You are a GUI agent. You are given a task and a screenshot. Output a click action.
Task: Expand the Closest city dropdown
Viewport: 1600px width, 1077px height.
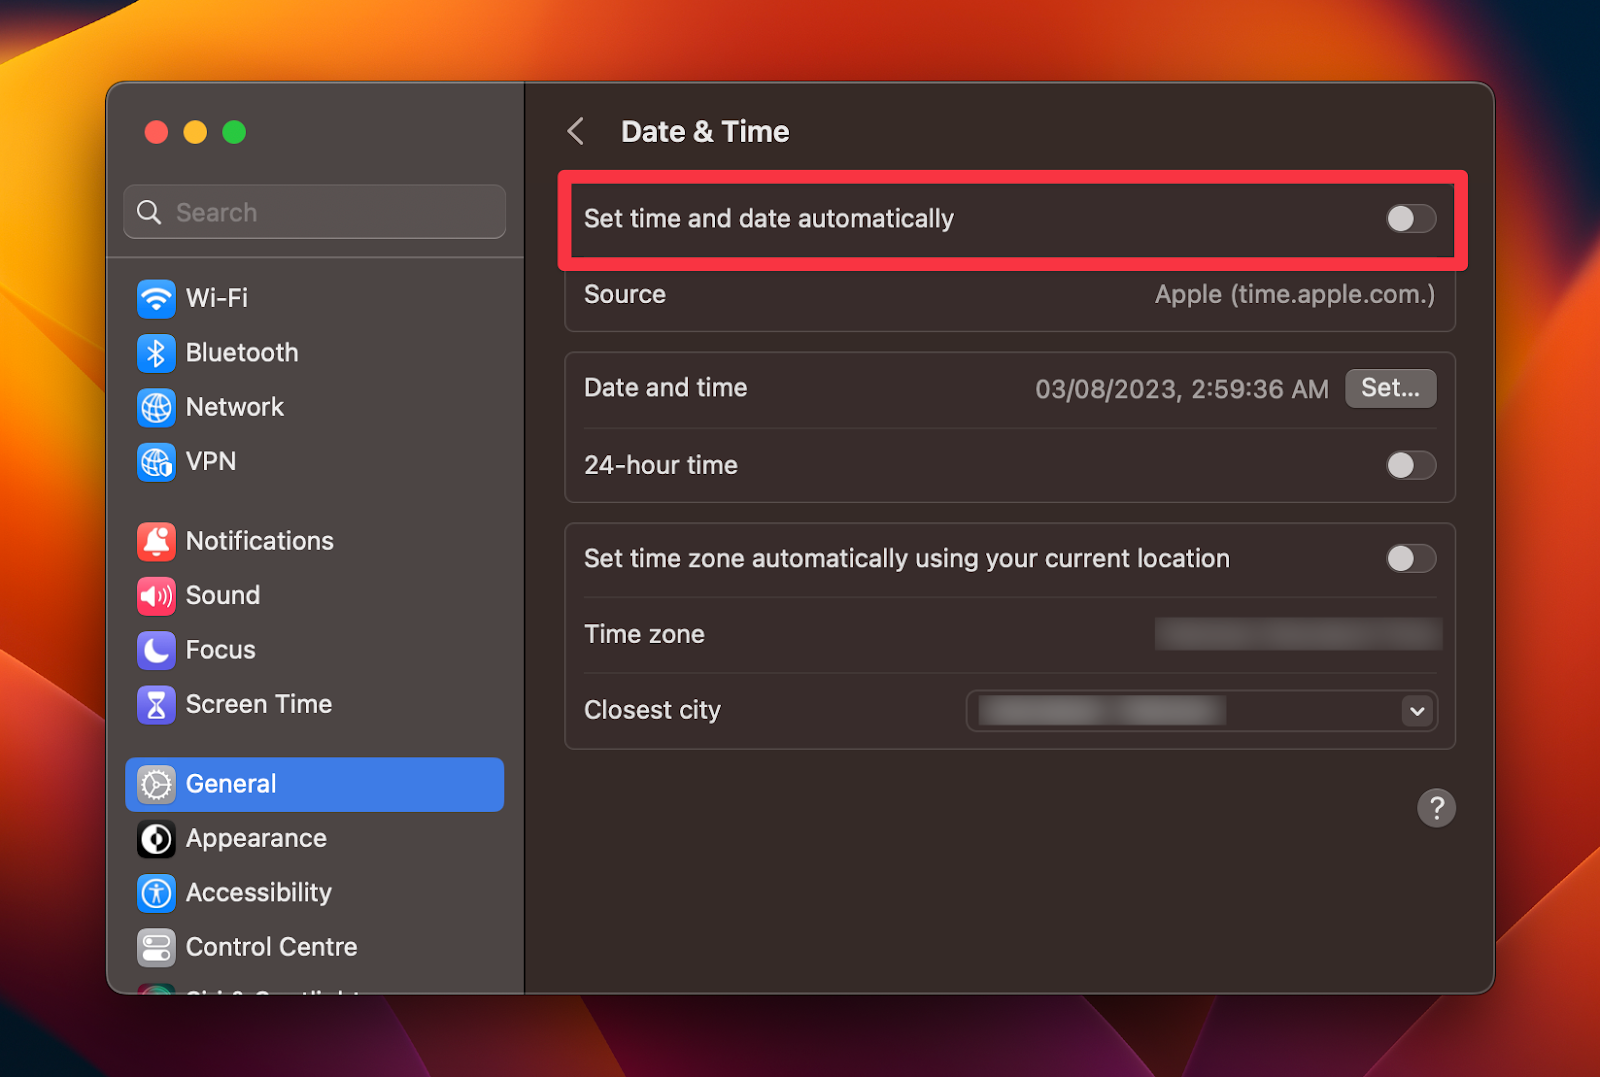click(1416, 710)
